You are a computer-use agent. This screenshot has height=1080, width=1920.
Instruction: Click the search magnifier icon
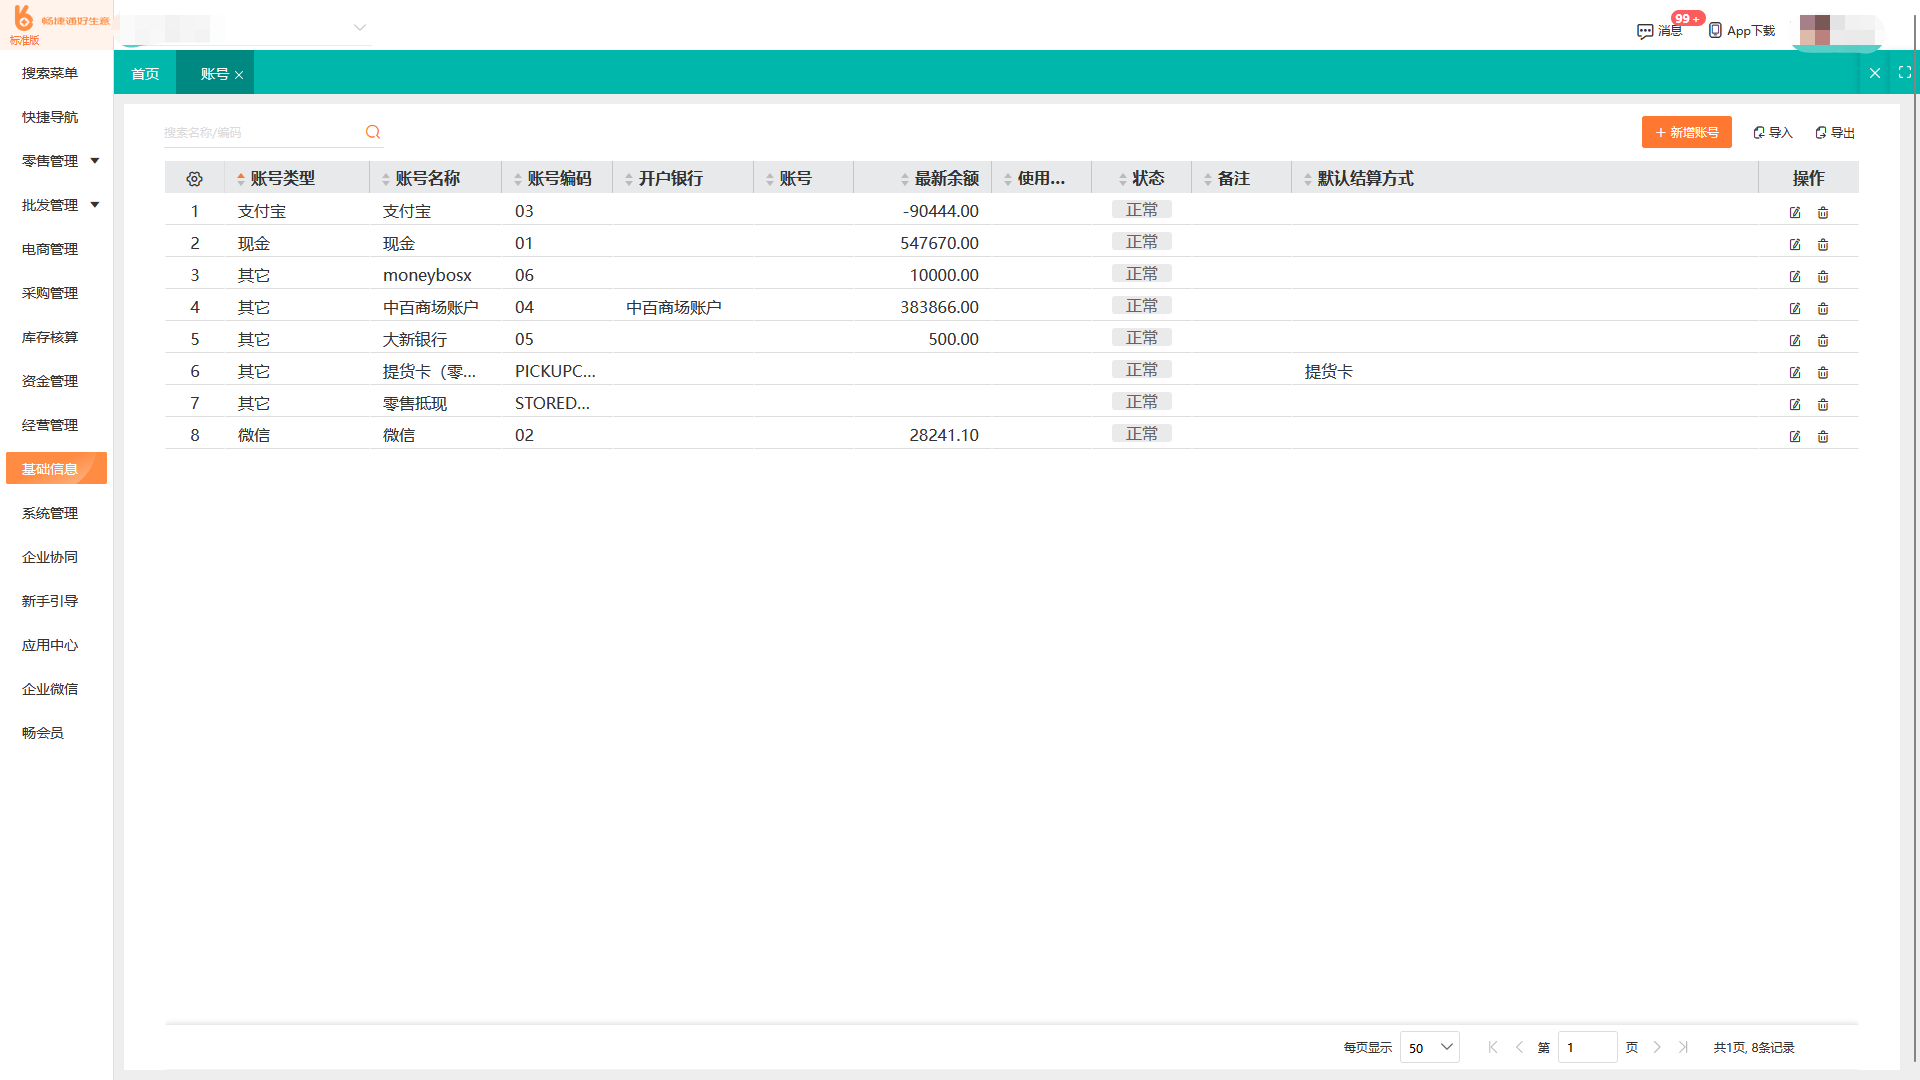373,131
